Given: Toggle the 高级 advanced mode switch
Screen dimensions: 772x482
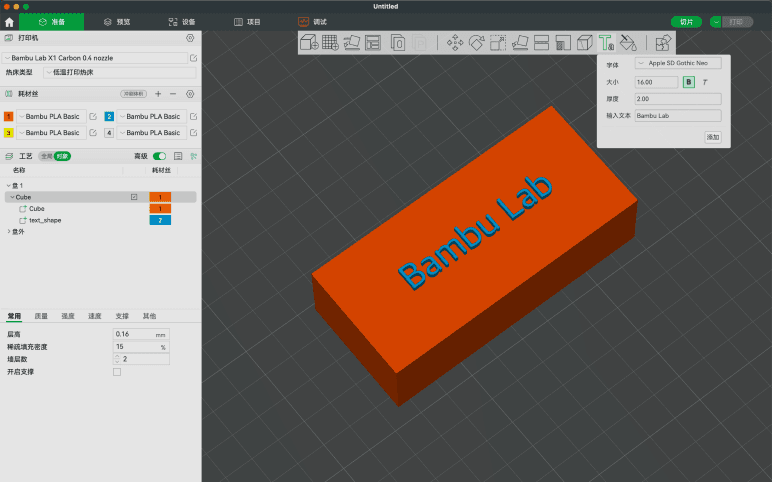Looking at the screenshot, I should coord(159,156).
